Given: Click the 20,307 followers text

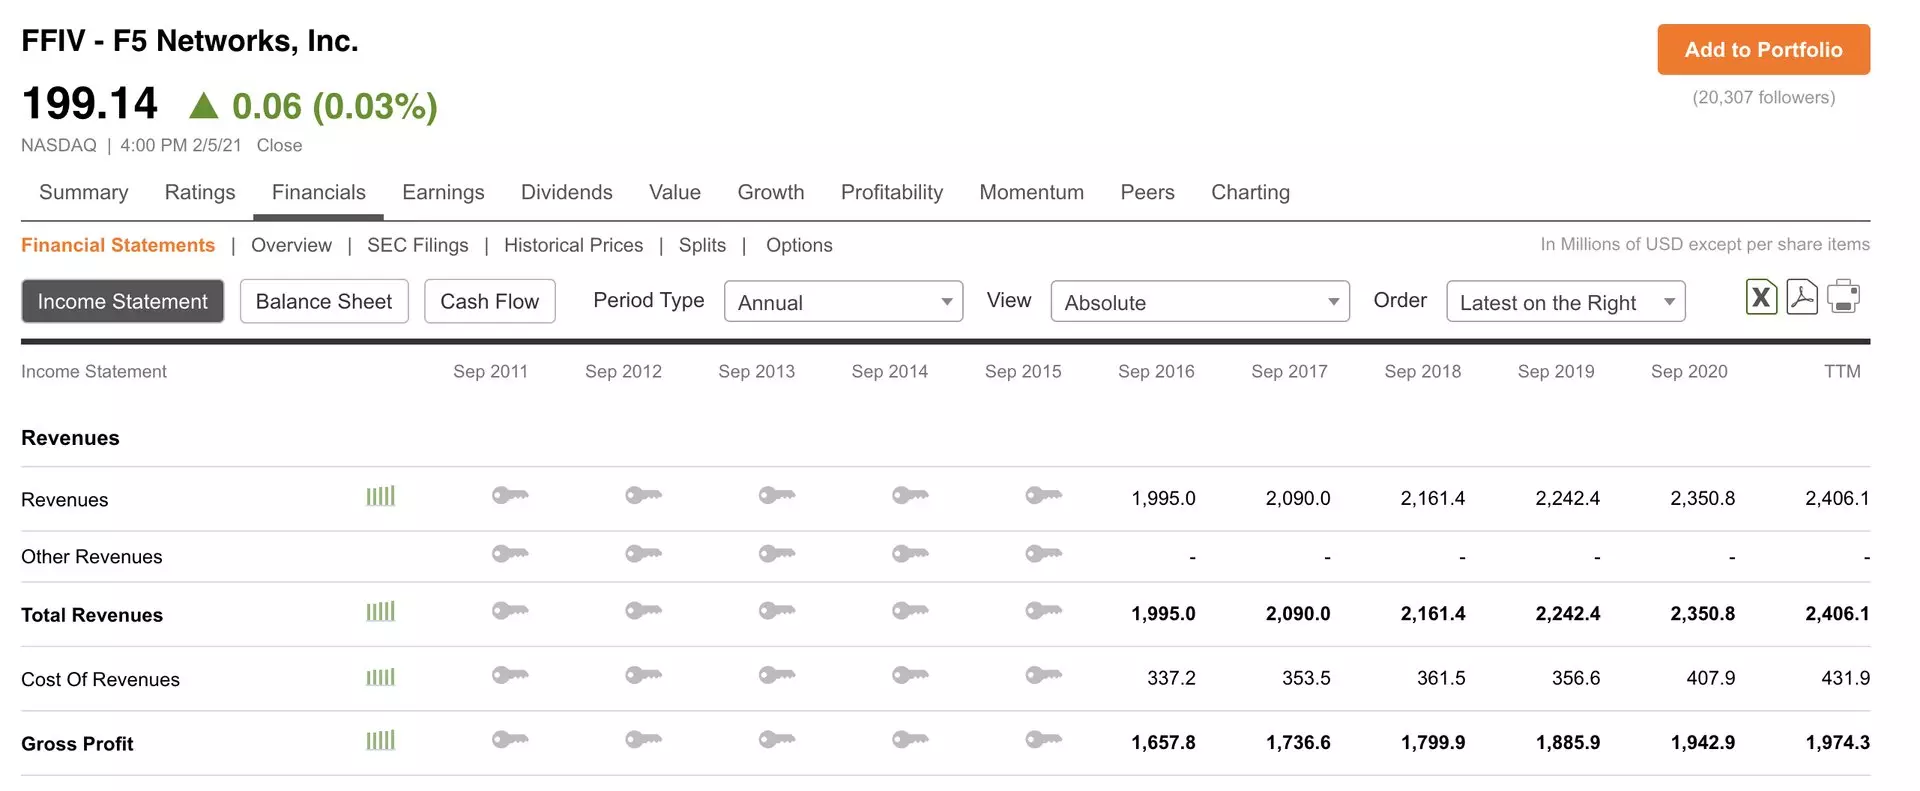Looking at the screenshot, I should 1764,97.
